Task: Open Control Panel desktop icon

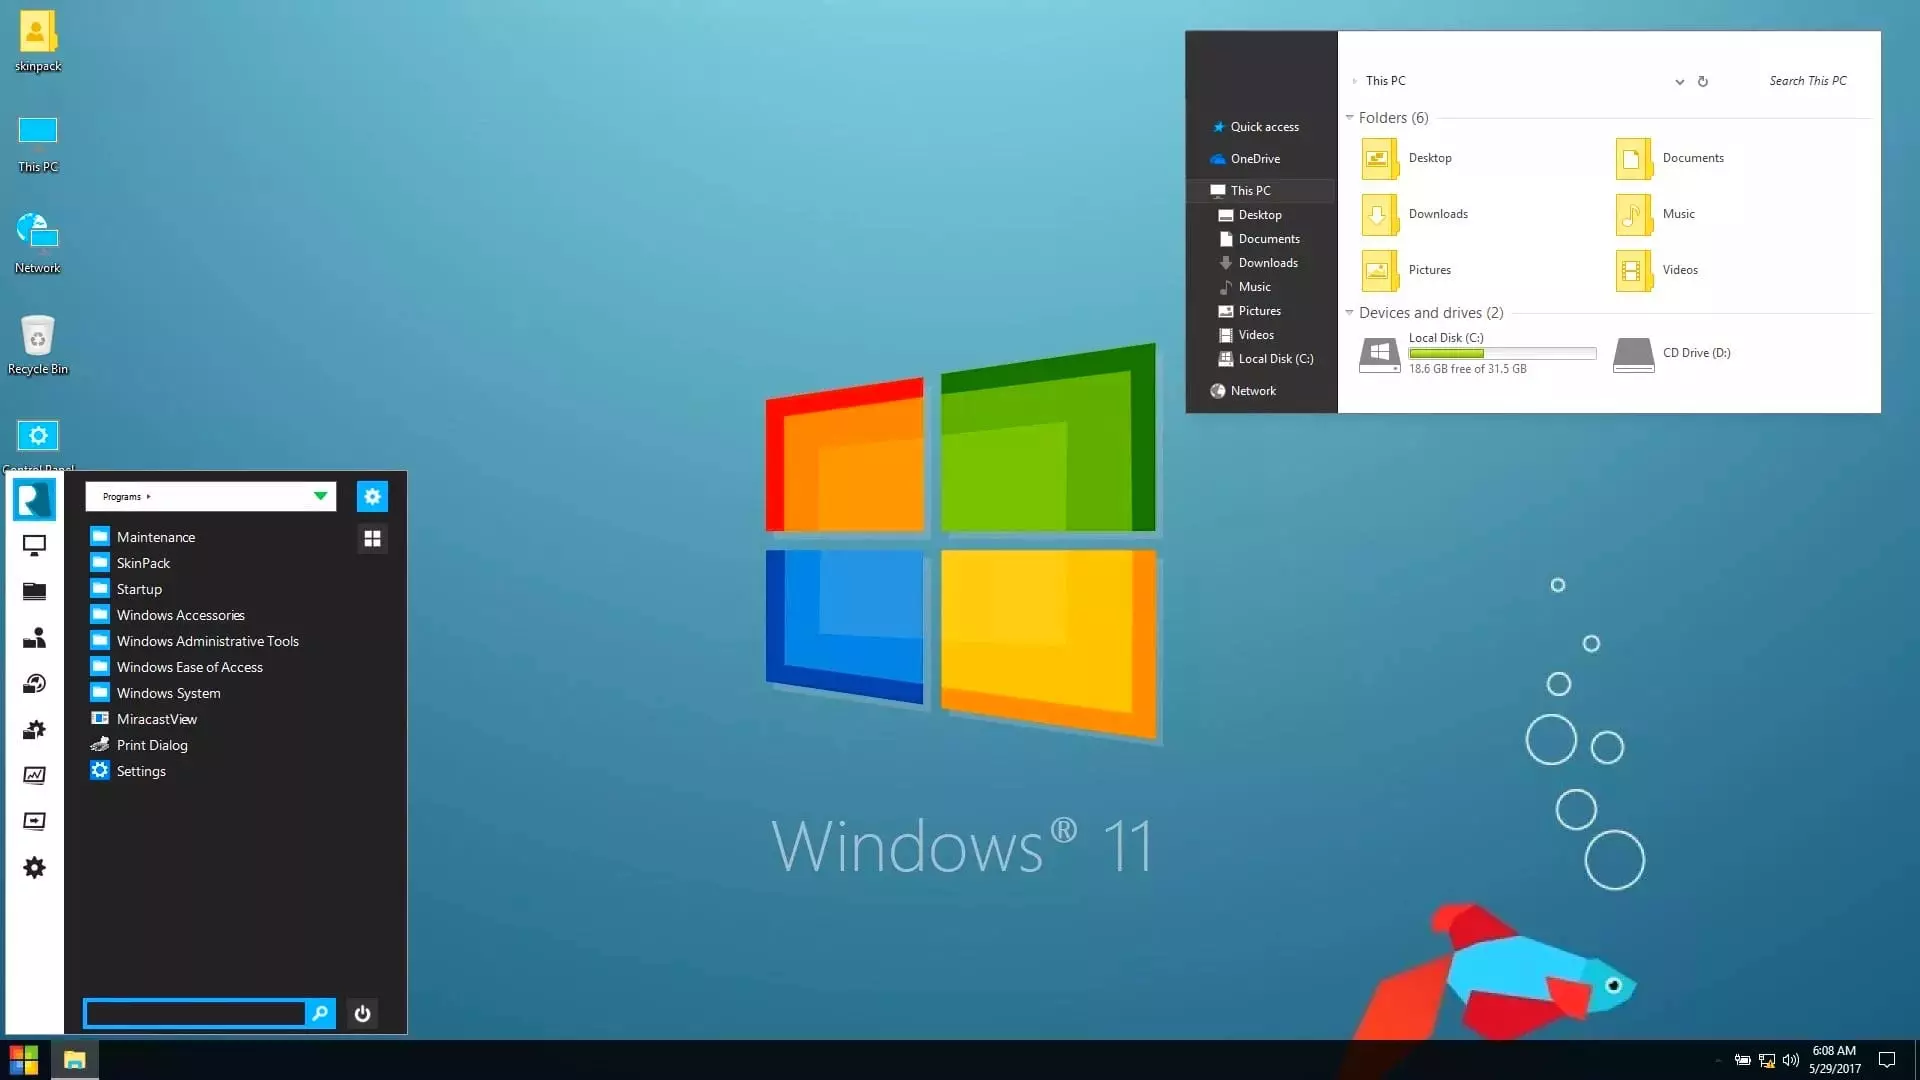Action: [x=37, y=435]
